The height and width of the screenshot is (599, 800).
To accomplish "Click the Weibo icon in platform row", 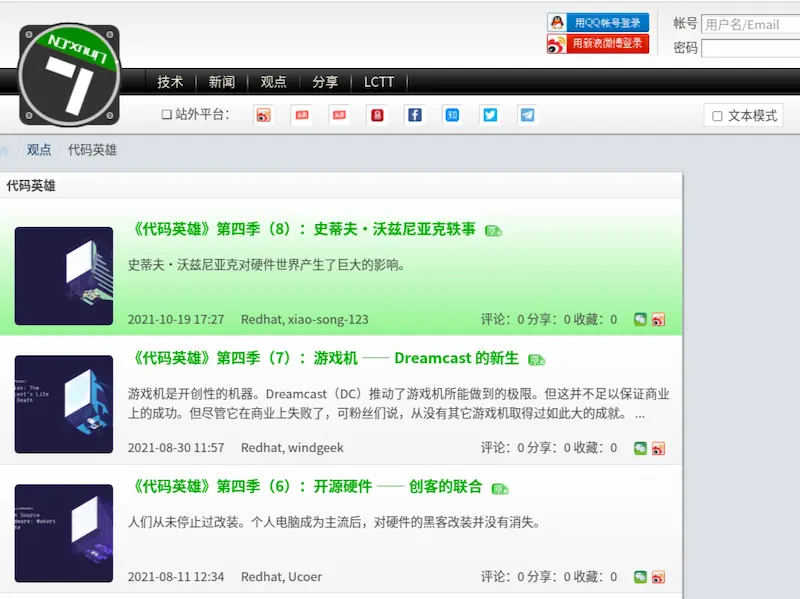I will (x=263, y=115).
